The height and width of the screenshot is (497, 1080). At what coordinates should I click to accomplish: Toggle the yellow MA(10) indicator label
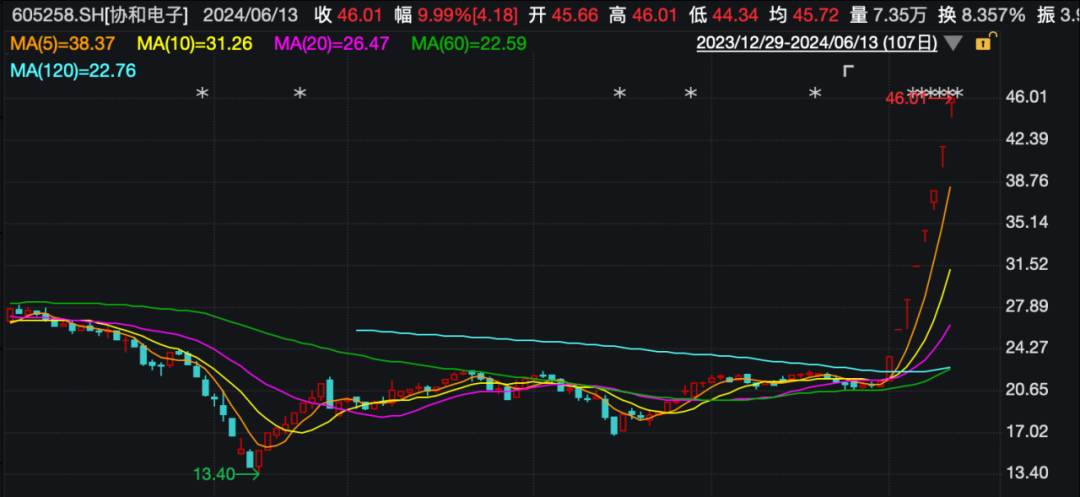coord(195,44)
